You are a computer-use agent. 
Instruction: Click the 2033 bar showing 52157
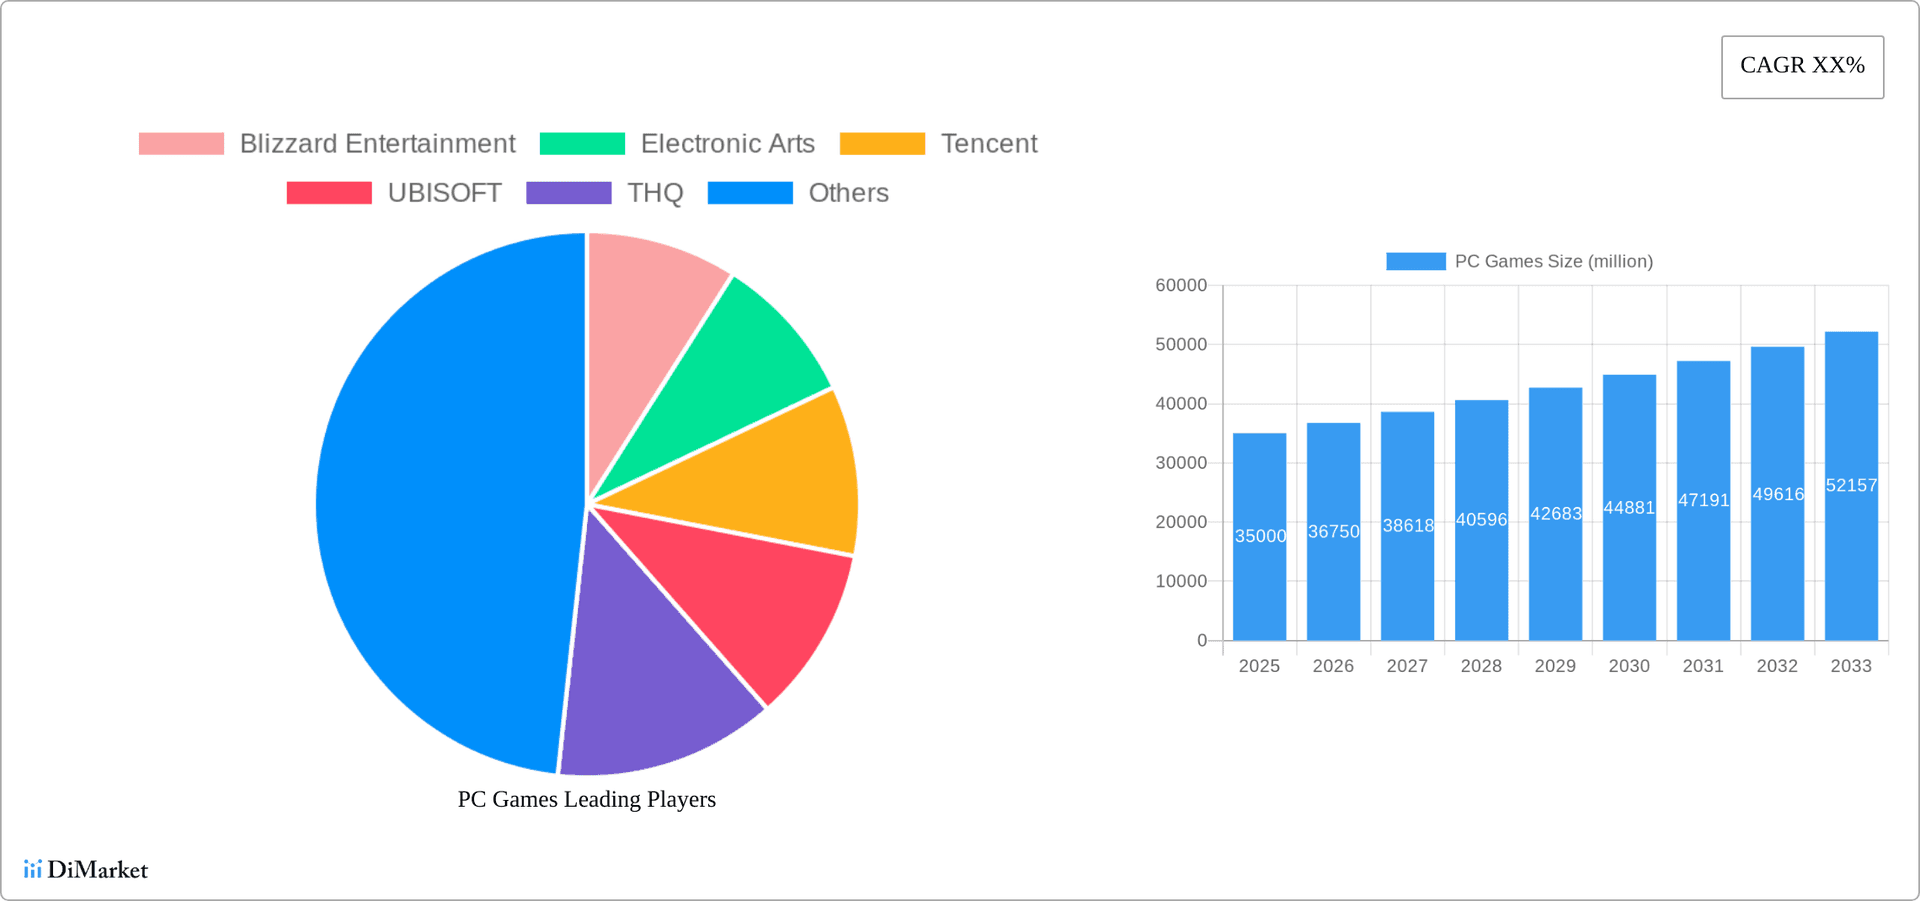pyautogui.click(x=1851, y=490)
